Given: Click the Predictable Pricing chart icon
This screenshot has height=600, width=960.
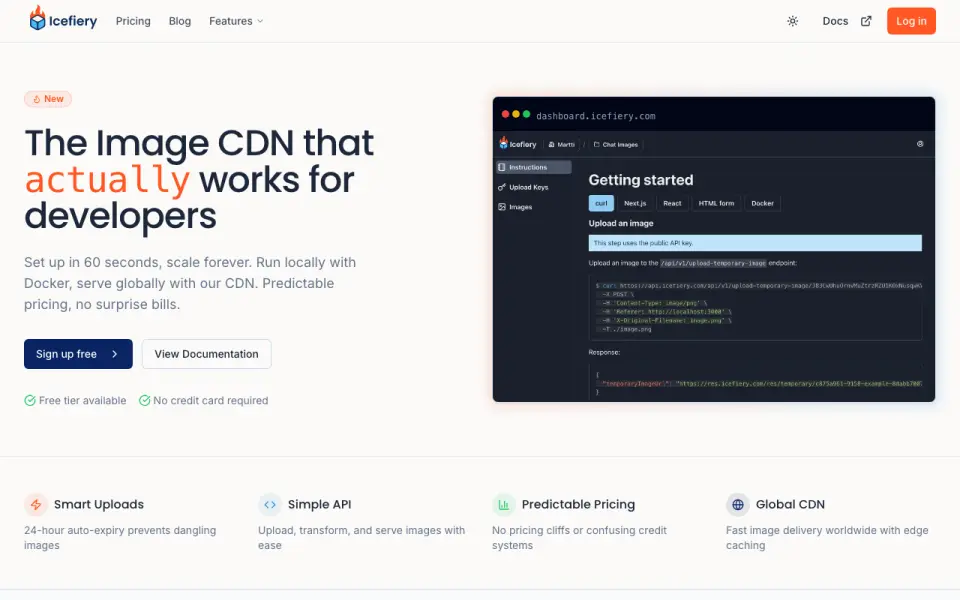Looking at the screenshot, I should point(504,504).
